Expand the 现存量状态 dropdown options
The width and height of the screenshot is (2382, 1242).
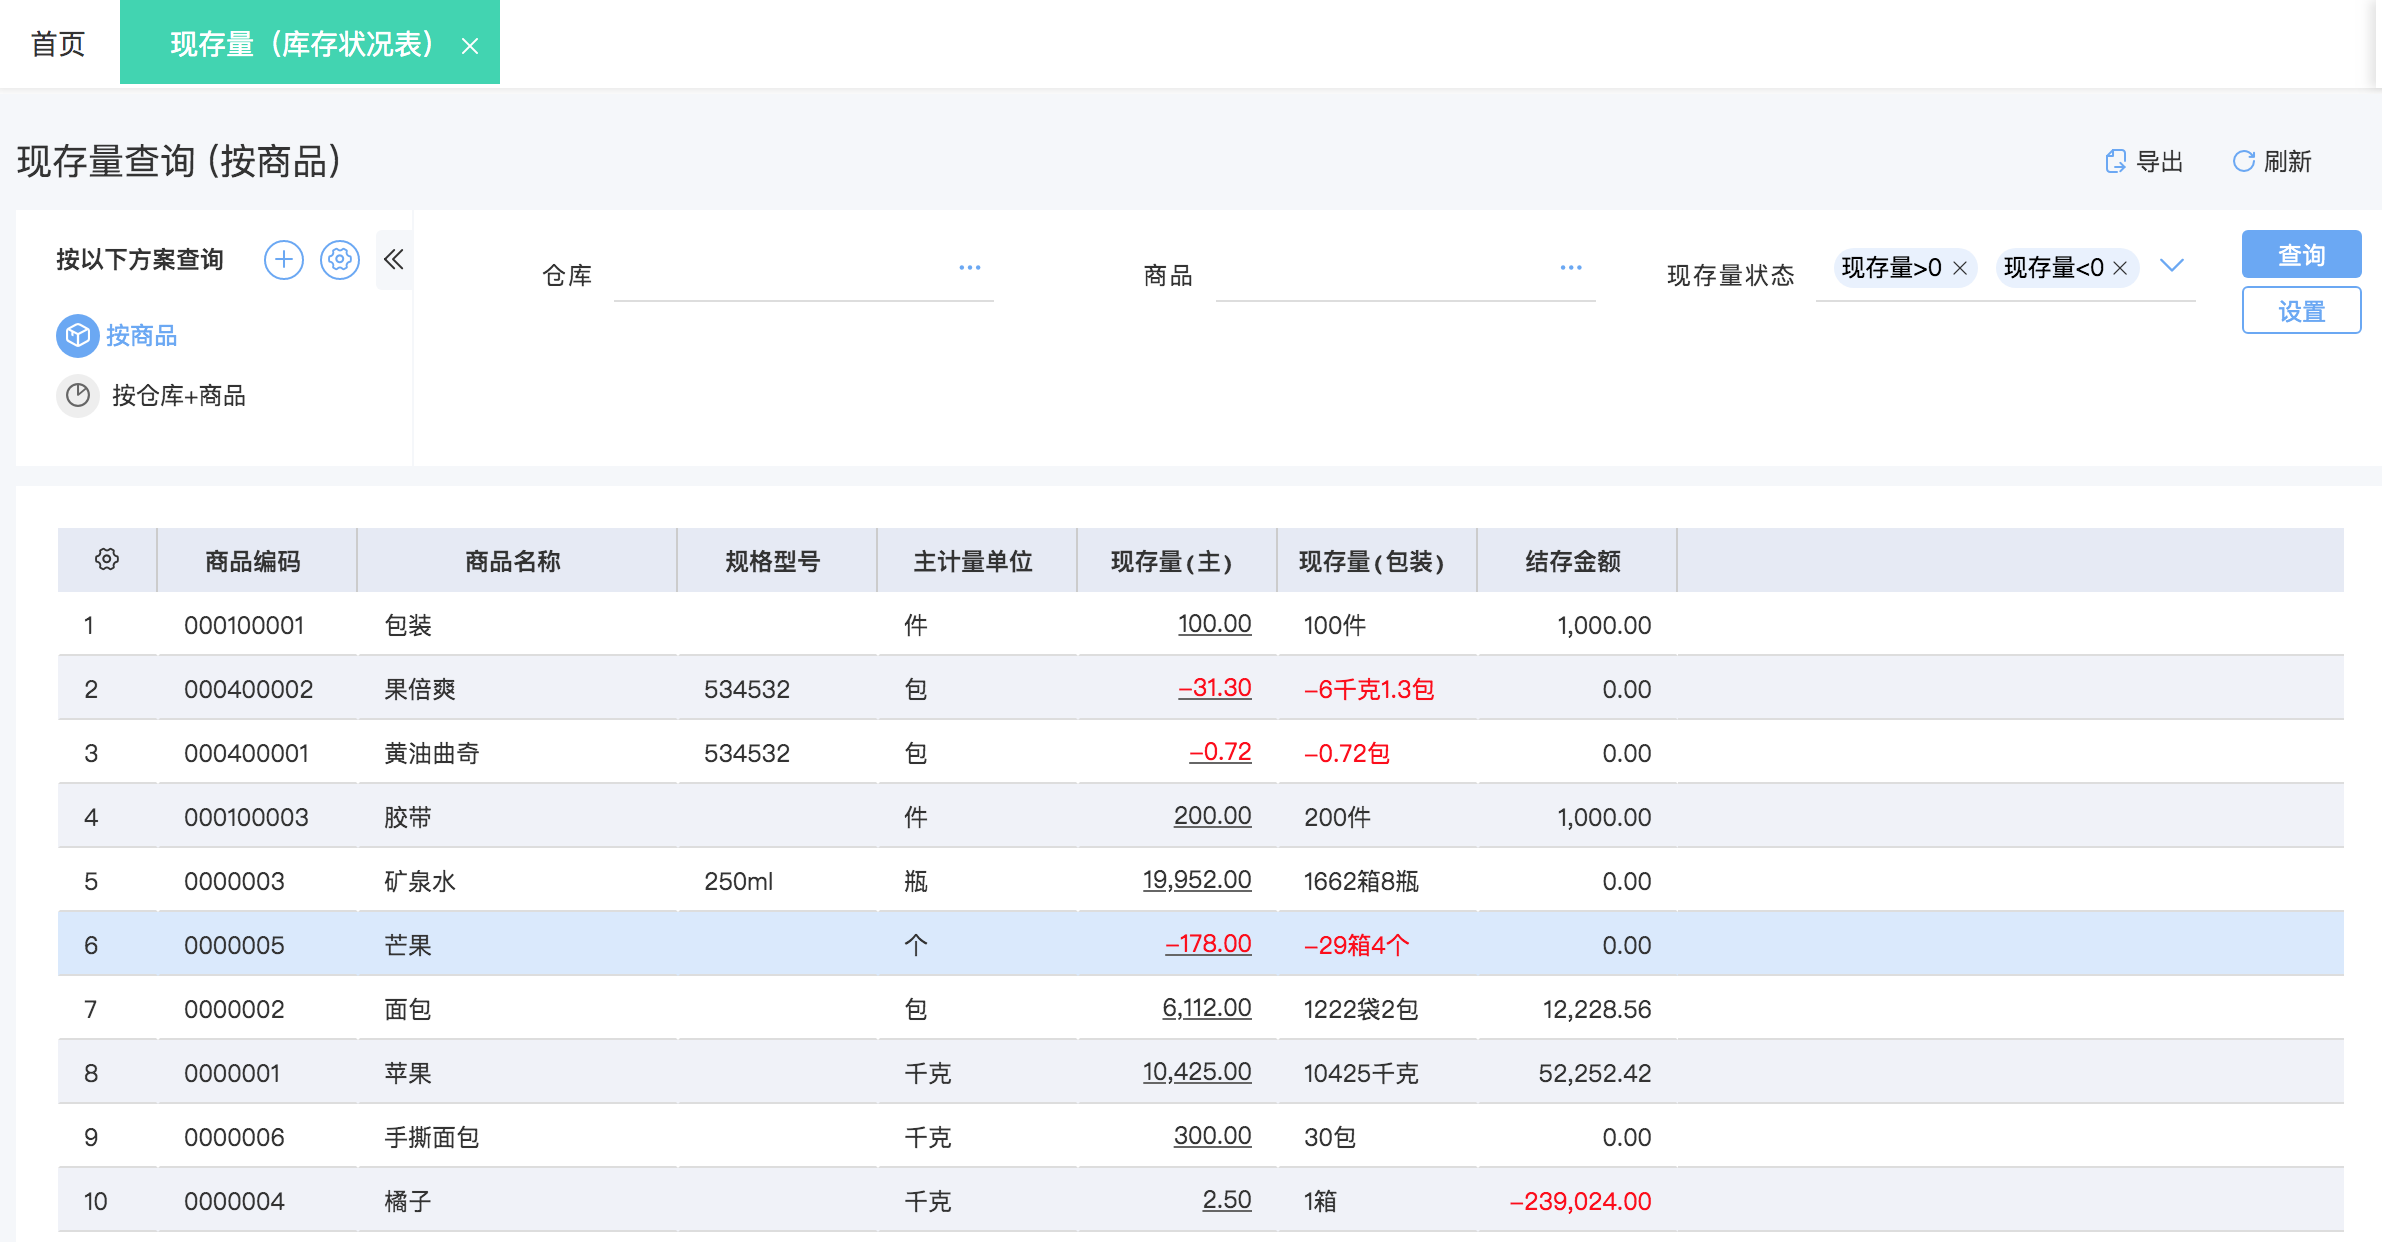(2174, 266)
